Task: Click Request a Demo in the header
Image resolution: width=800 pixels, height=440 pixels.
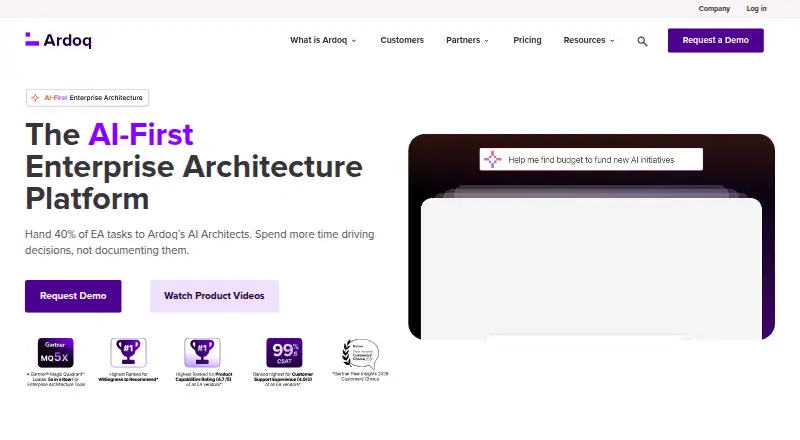Action: point(715,40)
